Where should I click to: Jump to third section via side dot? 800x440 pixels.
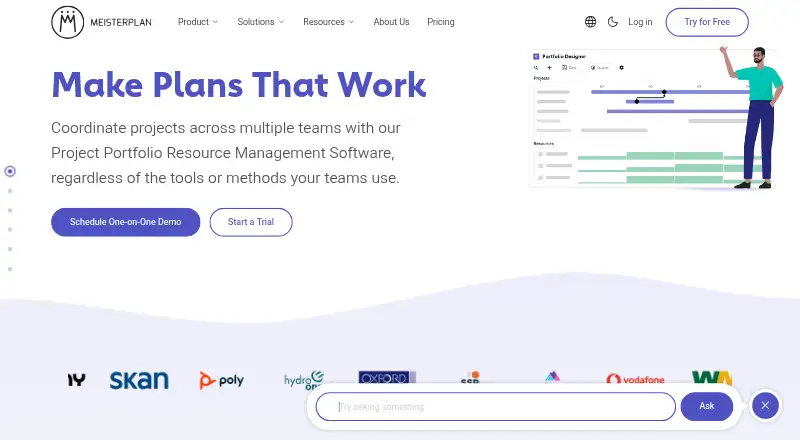(10, 210)
